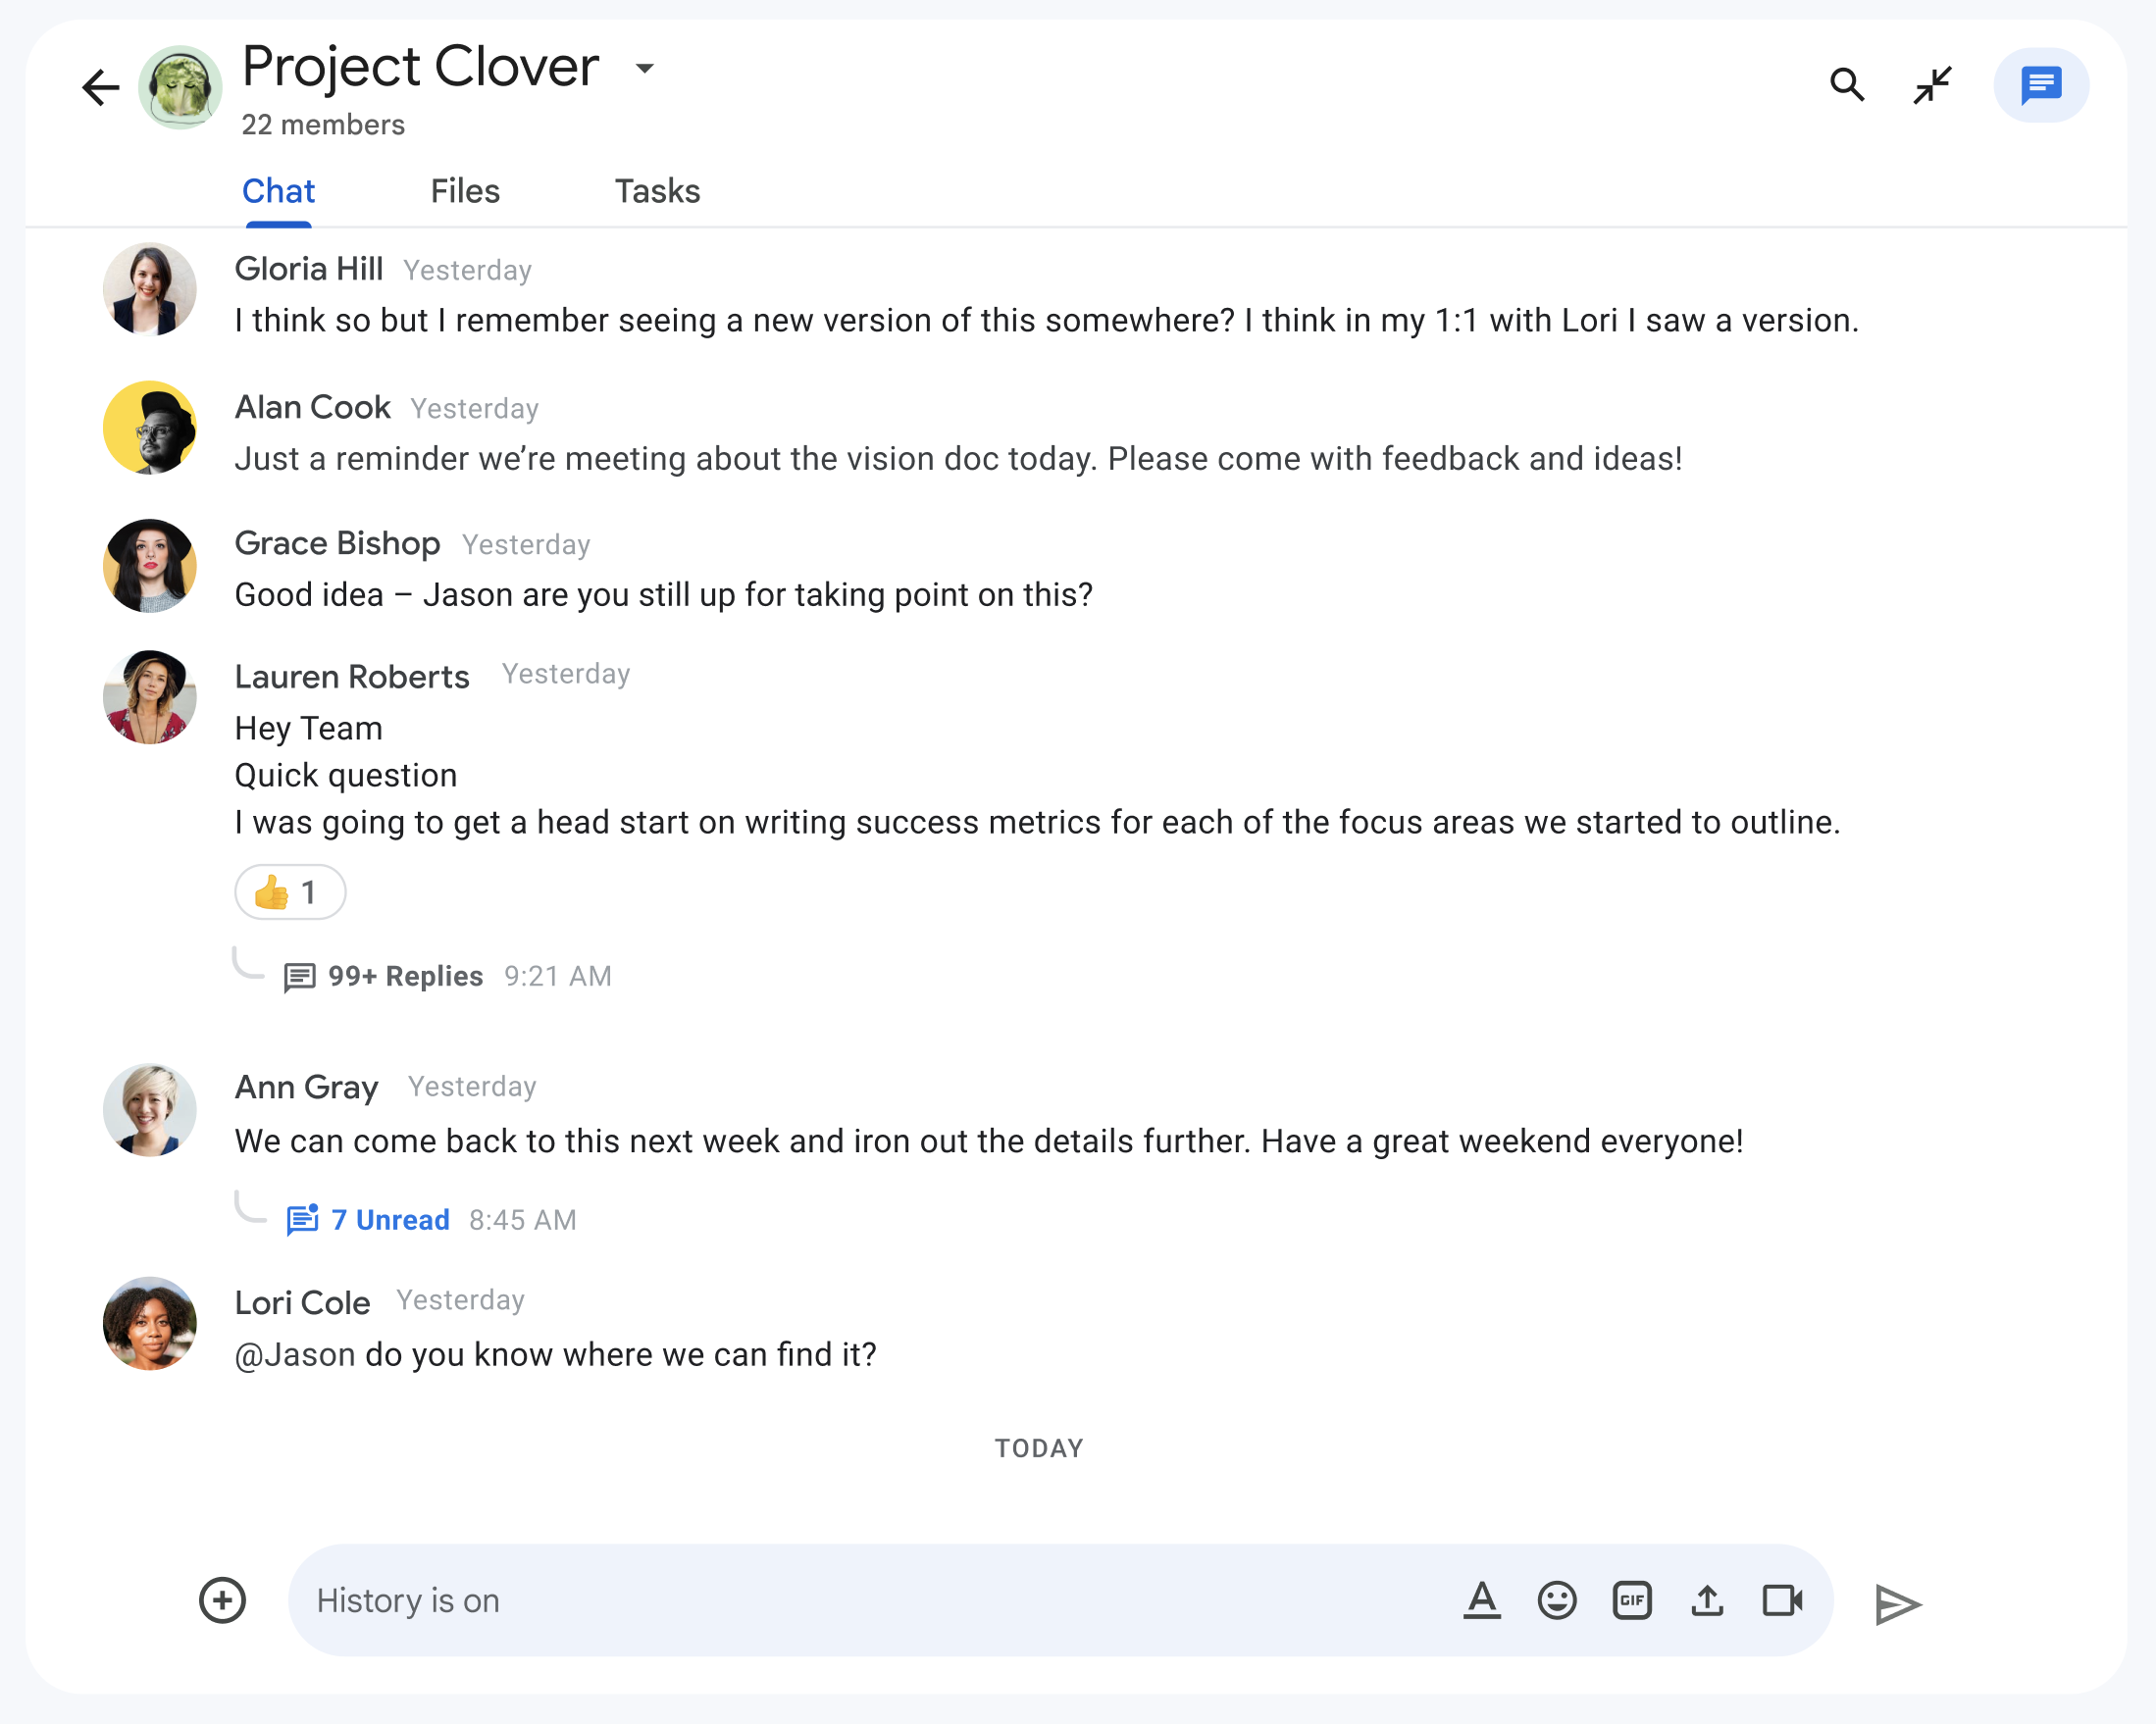Open text formatting options icon
Image resolution: width=2156 pixels, height=1724 pixels.
click(1482, 1601)
